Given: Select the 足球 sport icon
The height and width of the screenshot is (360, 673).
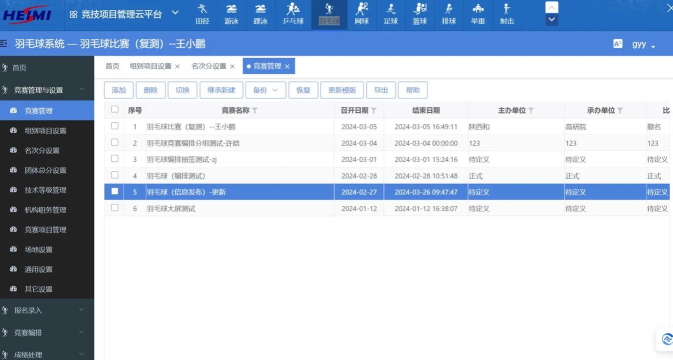Looking at the screenshot, I should coord(391,14).
